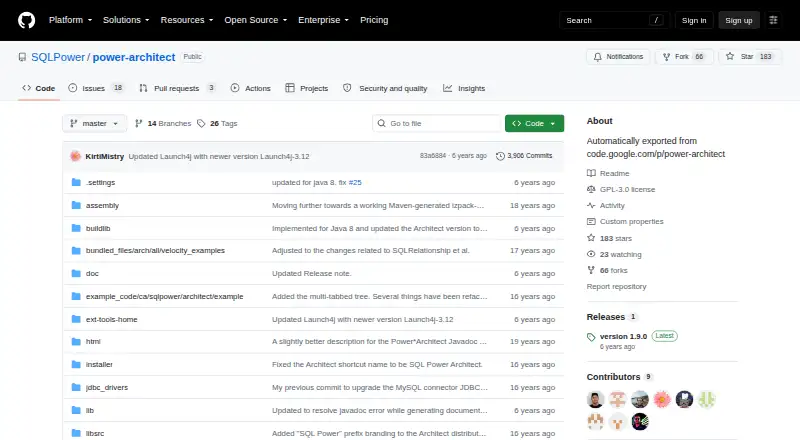Star the repository
This screenshot has width=800, height=440.
coord(749,57)
